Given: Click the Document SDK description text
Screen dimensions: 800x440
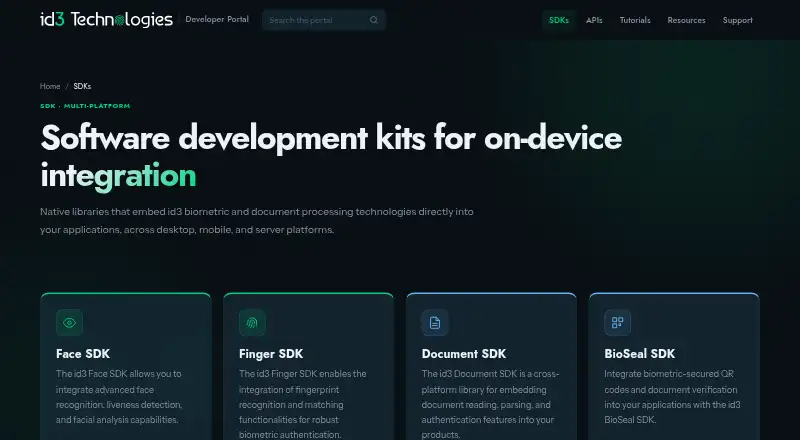Looking at the screenshot, I should 490,404.
